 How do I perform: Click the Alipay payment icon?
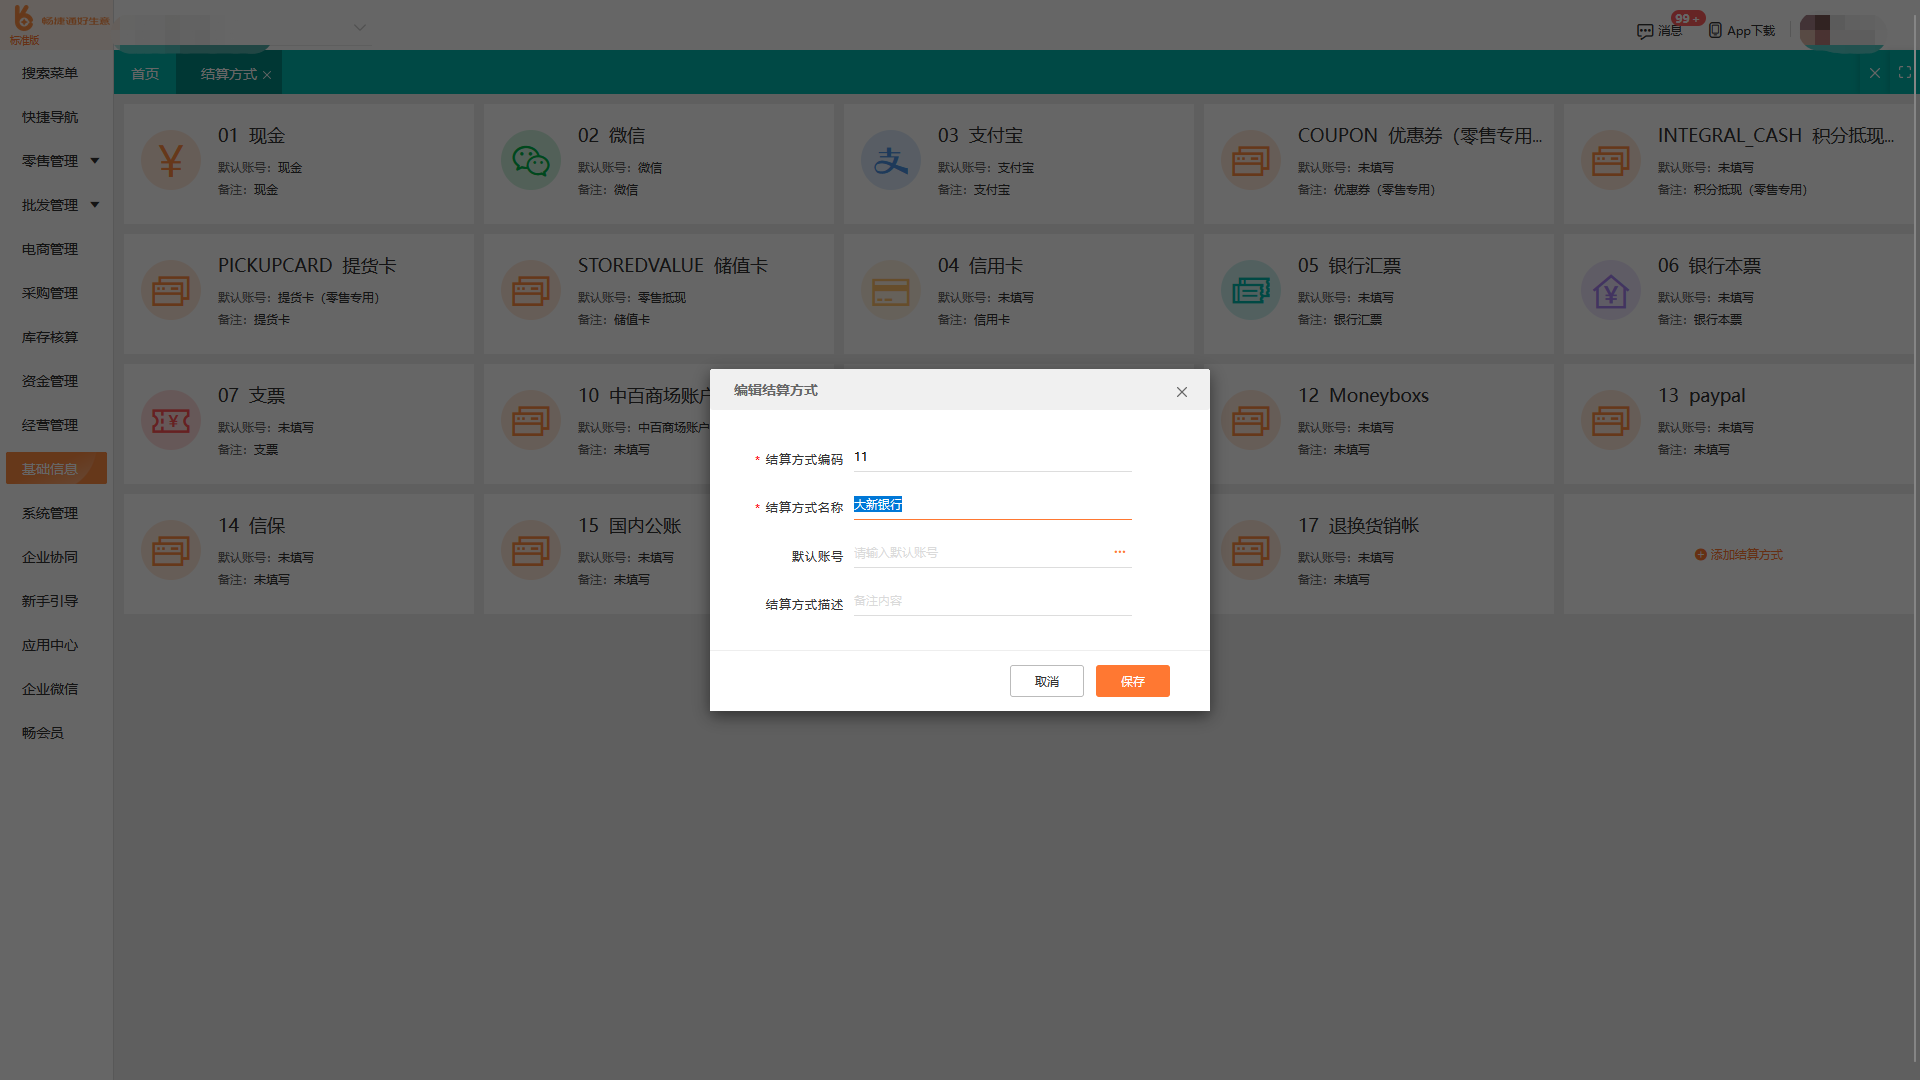[890, 160]
